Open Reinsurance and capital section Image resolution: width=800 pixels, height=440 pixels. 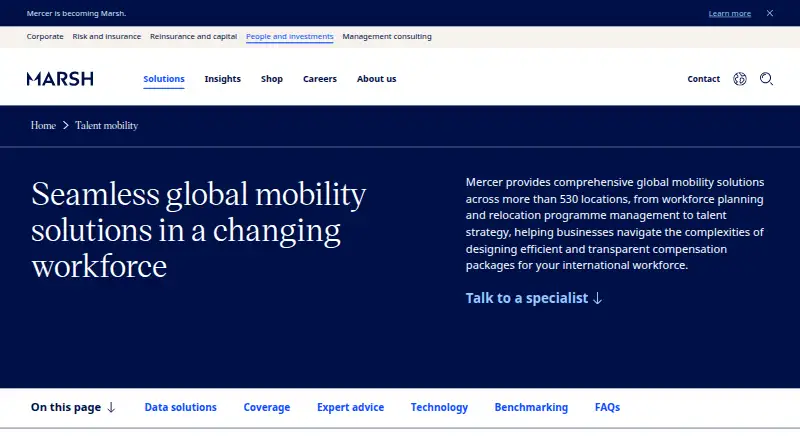click(193, 36)
